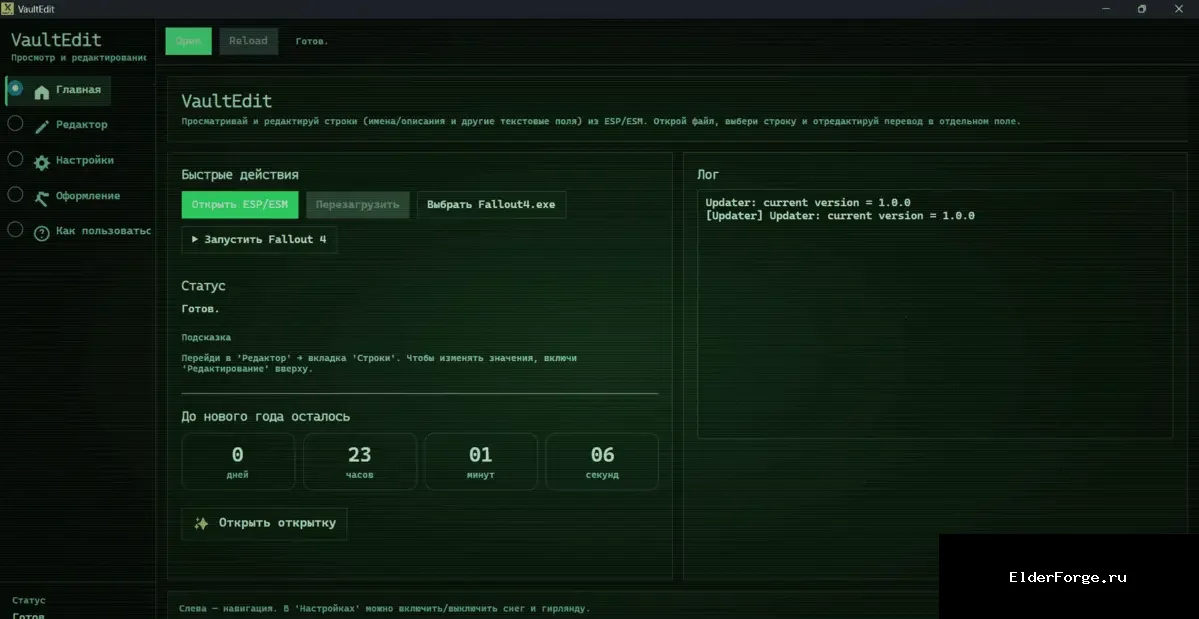Image resolution: width=1199 pixels, height=619 pixels.
Task: Click the часов countdown tile
Action: (x=360, y=462)
